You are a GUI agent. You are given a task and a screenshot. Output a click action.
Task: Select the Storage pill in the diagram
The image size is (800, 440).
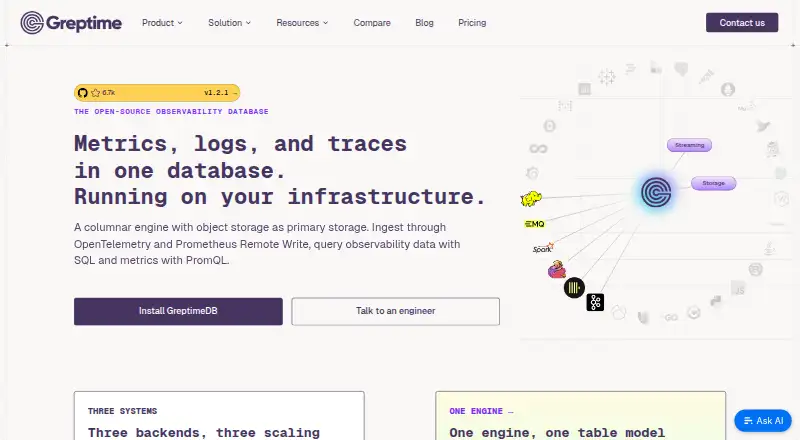713,183
